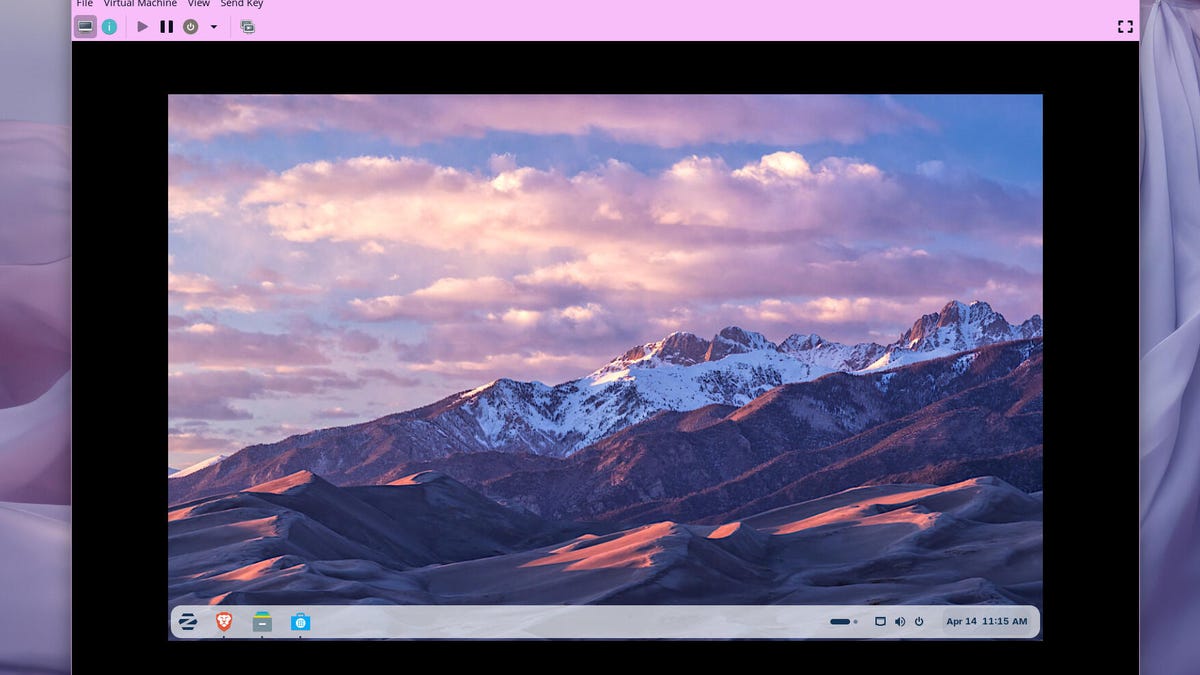Click the Apr 14 11:15 AM clock
The width and height of the screenshot is (1200, 675).
(x=987, y=621)
